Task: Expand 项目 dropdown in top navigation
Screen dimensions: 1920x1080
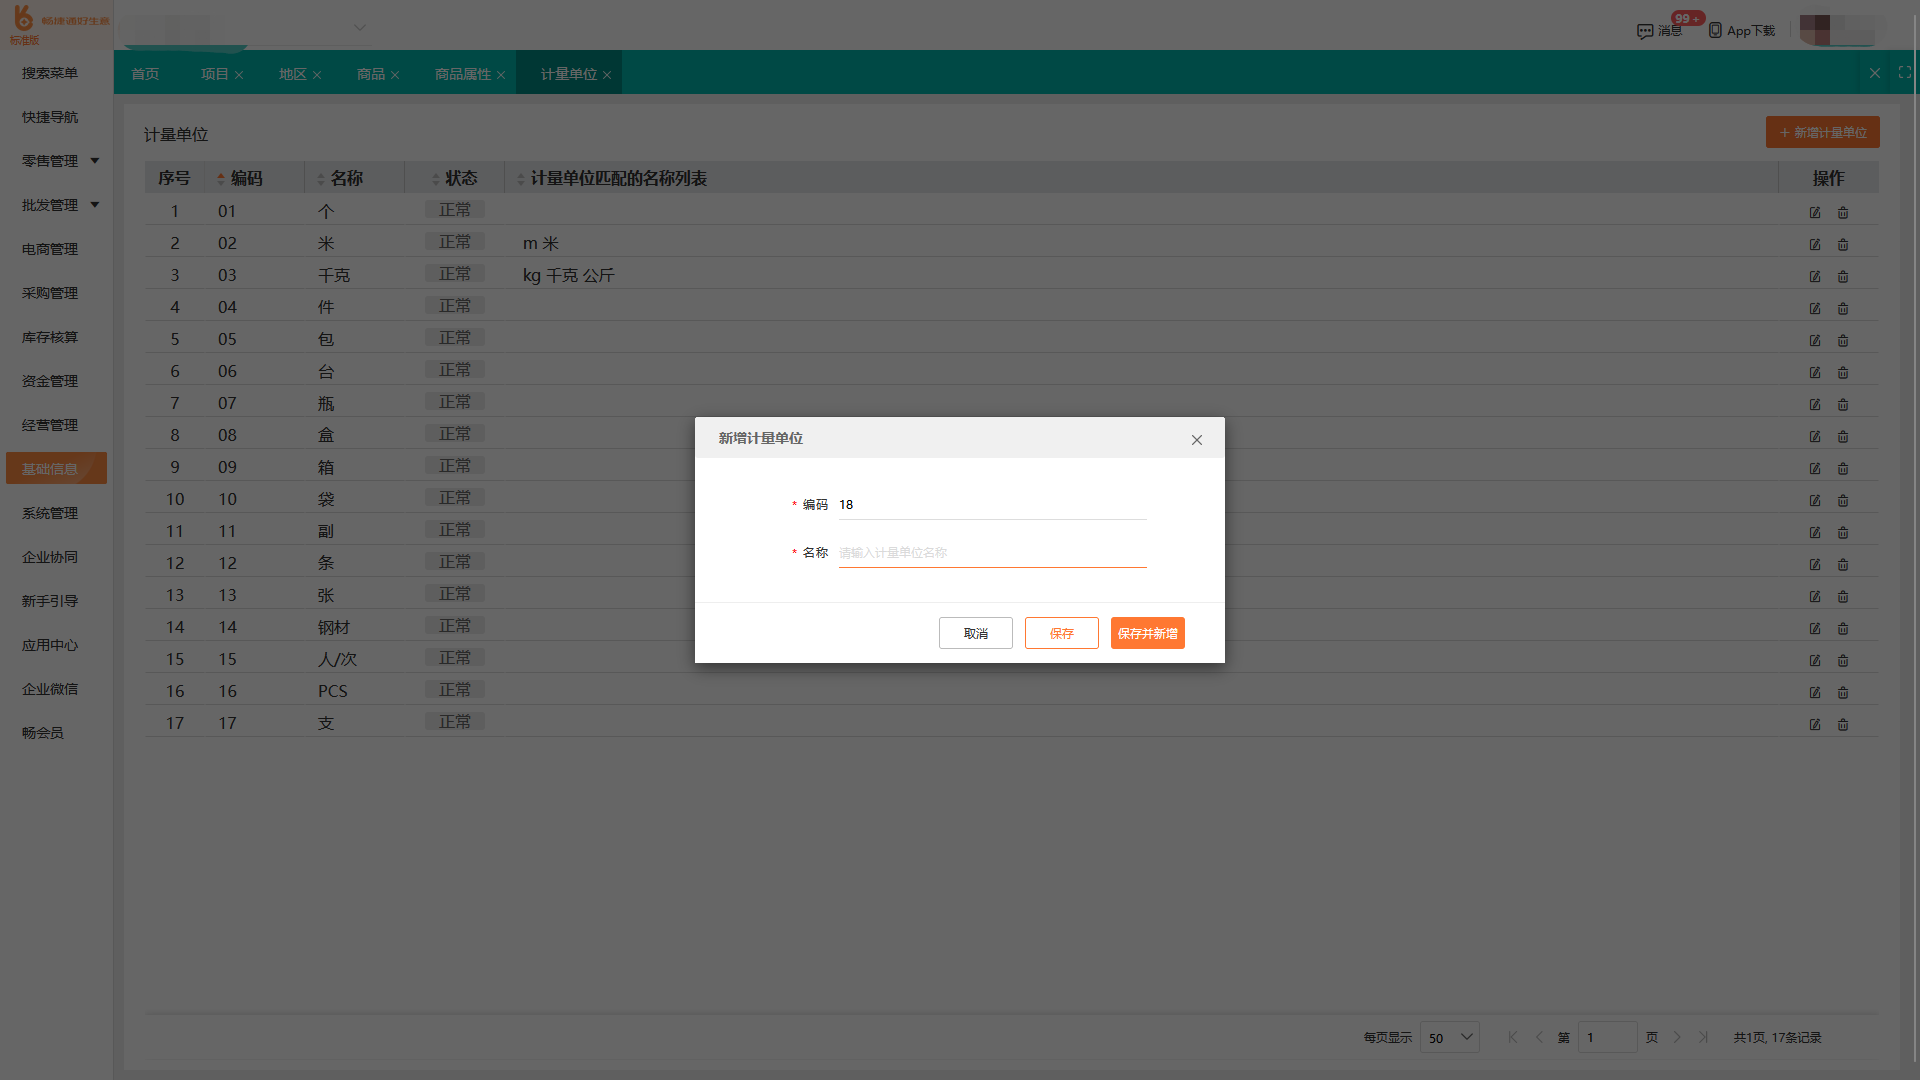Action: tap(214, 74)
